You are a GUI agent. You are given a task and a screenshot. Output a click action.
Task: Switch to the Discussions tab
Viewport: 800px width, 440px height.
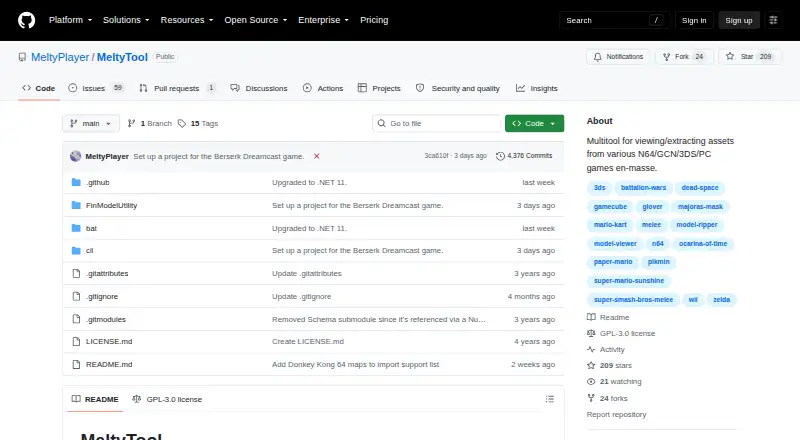point(259,88)
